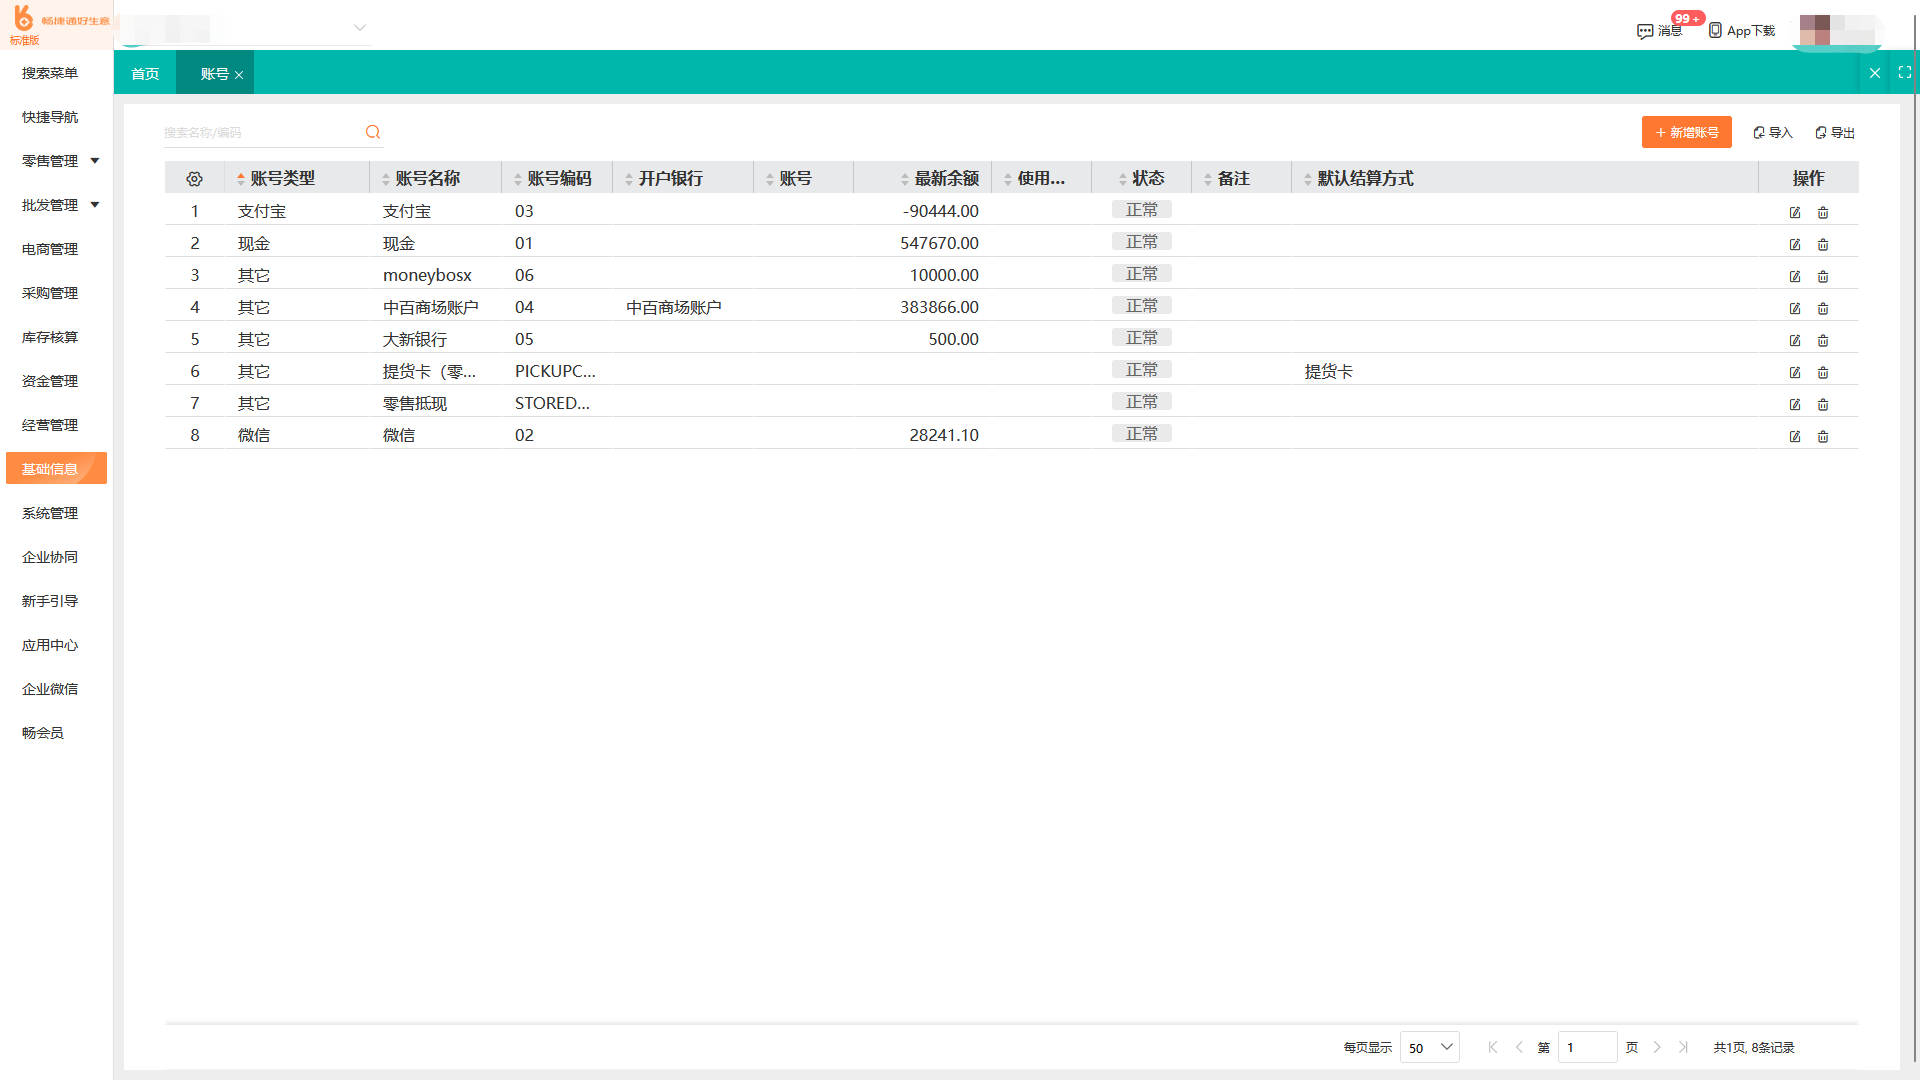This screenshot has height=1080, width=1920.
Task: Toggle 正常 status for 大新银行 account
Action: (x=1143, y=338)
